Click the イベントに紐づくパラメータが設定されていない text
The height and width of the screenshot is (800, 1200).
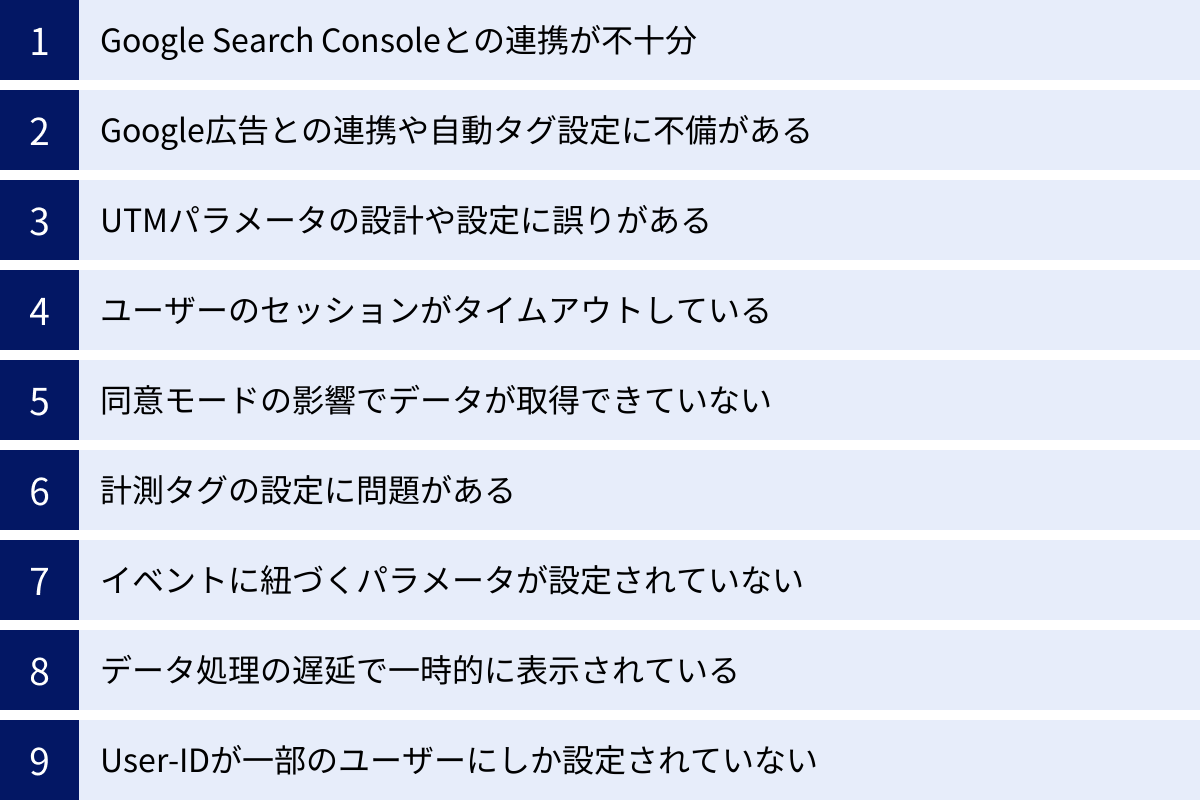(x=452, y=581)
